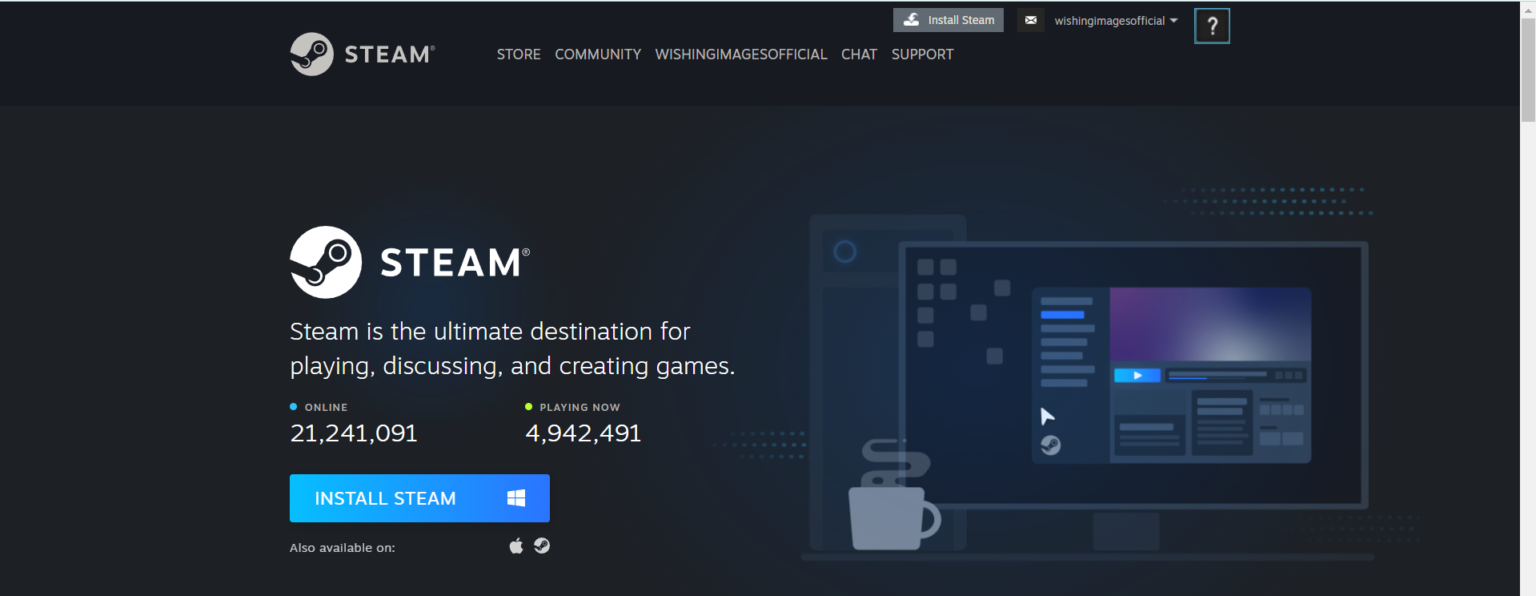Click the Steam logo in the navigation bar
Image resolution: width=1536 pixels, height=596 pixels.
(362, 53)
